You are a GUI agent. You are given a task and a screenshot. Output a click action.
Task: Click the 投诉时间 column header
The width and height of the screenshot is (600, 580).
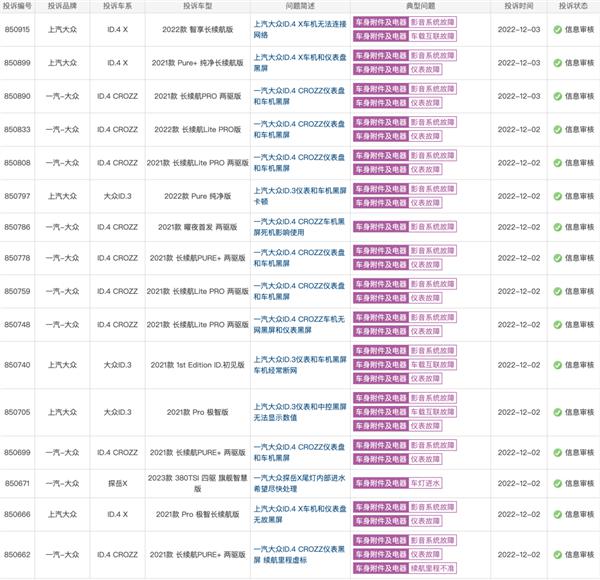(519, 6)
